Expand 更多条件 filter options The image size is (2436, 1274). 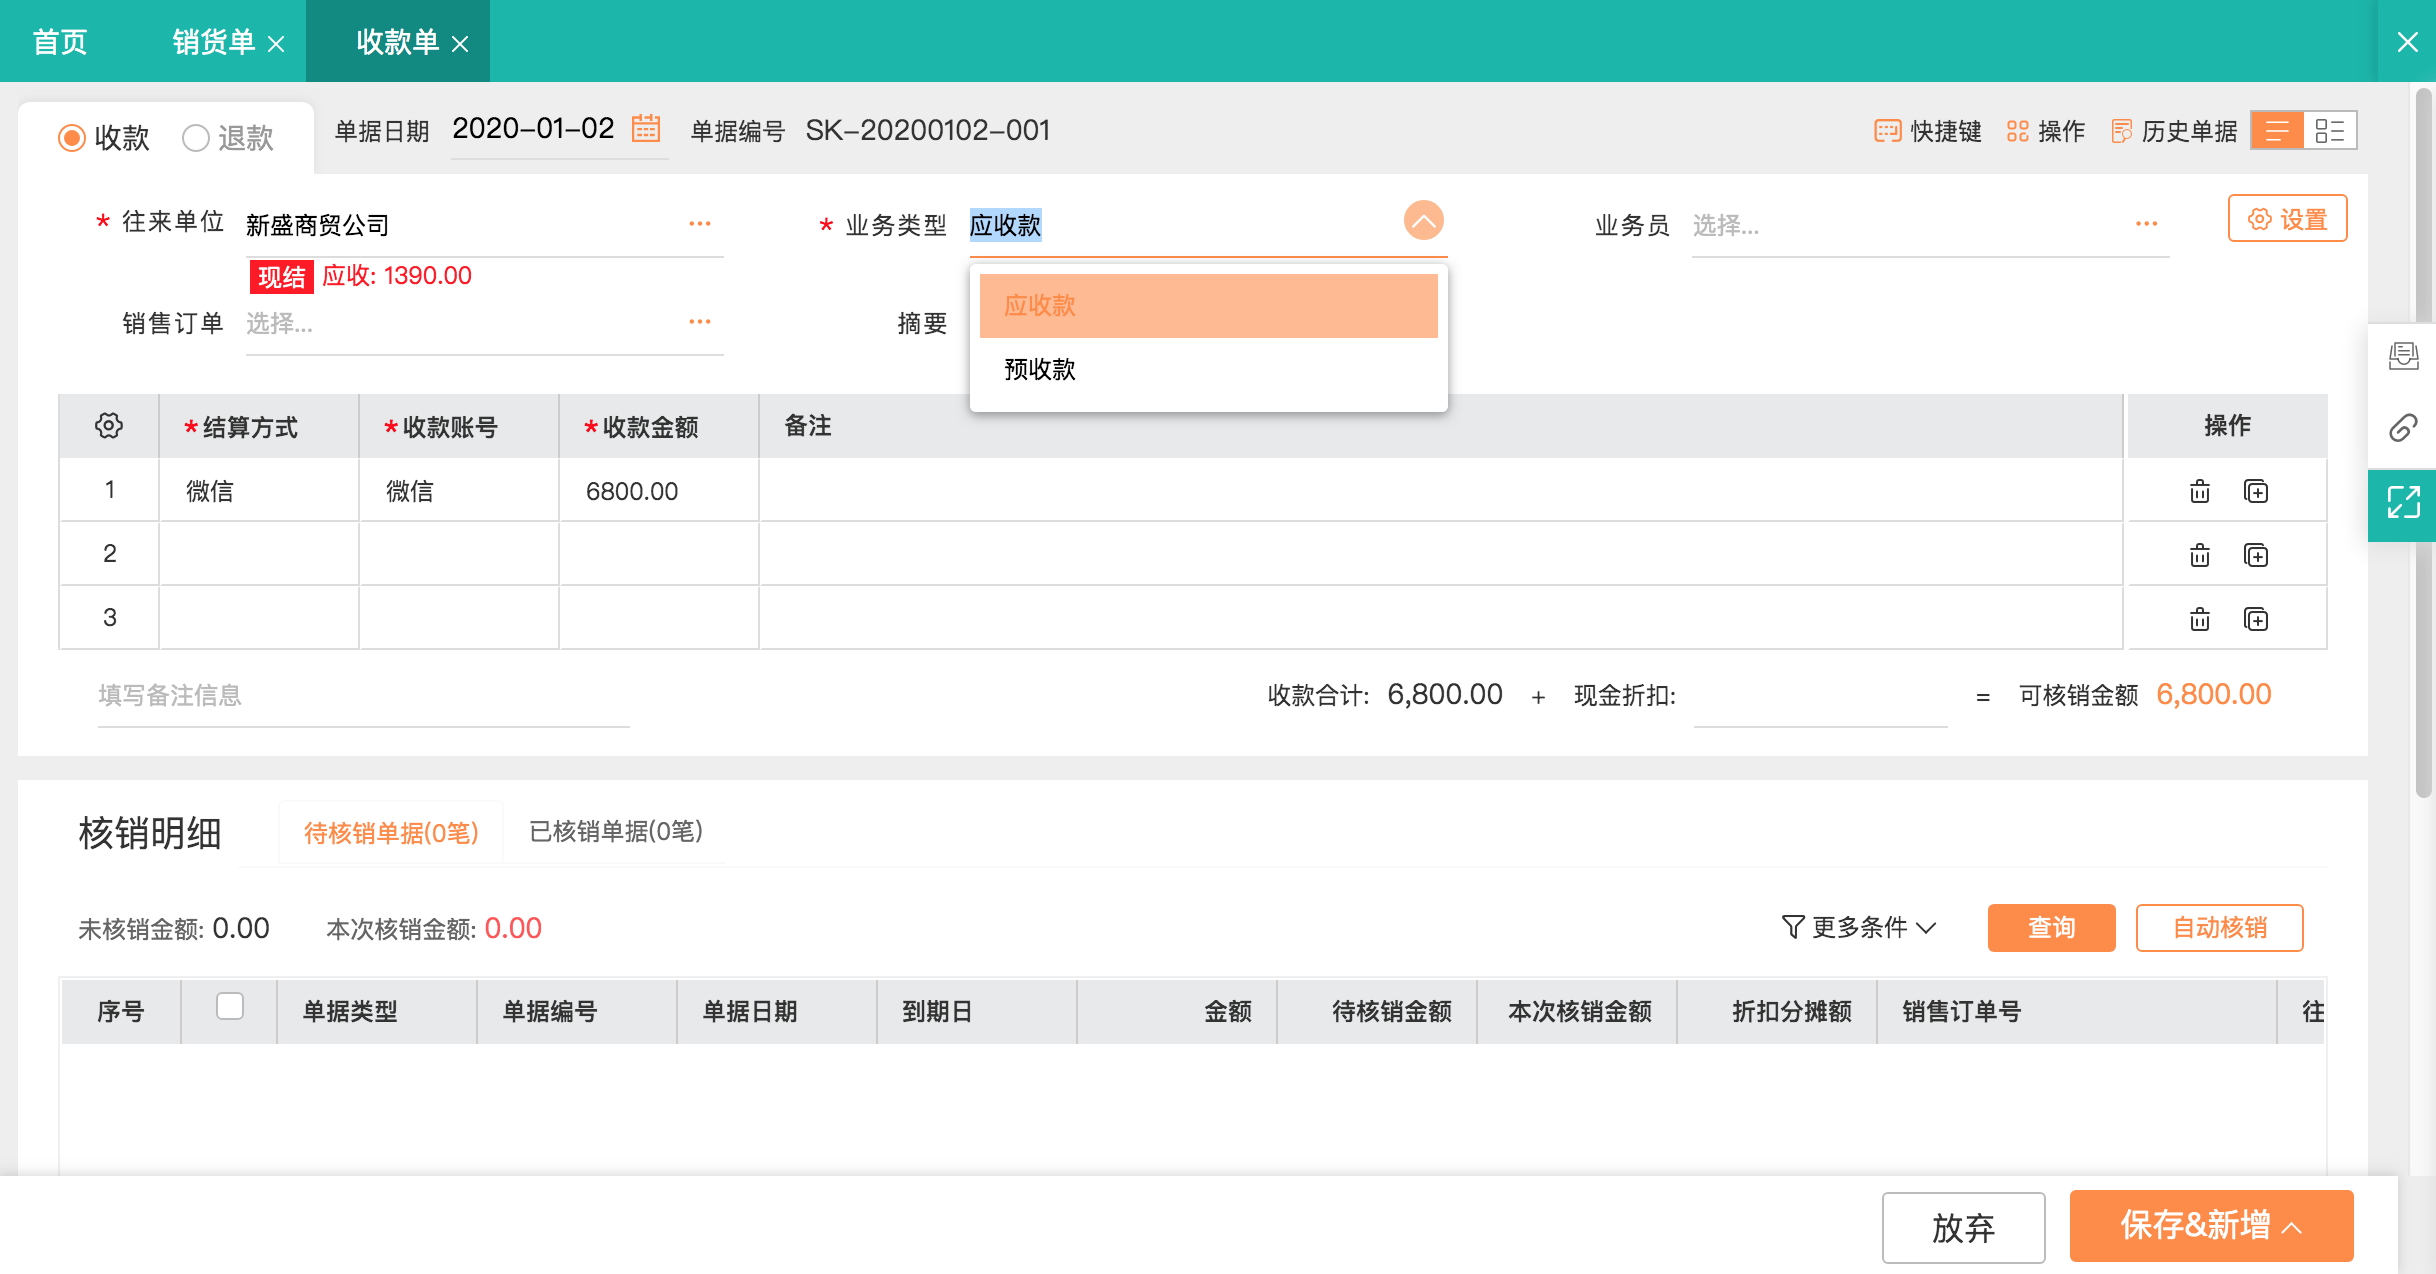pyautogui.click(x=1861, y=928)
